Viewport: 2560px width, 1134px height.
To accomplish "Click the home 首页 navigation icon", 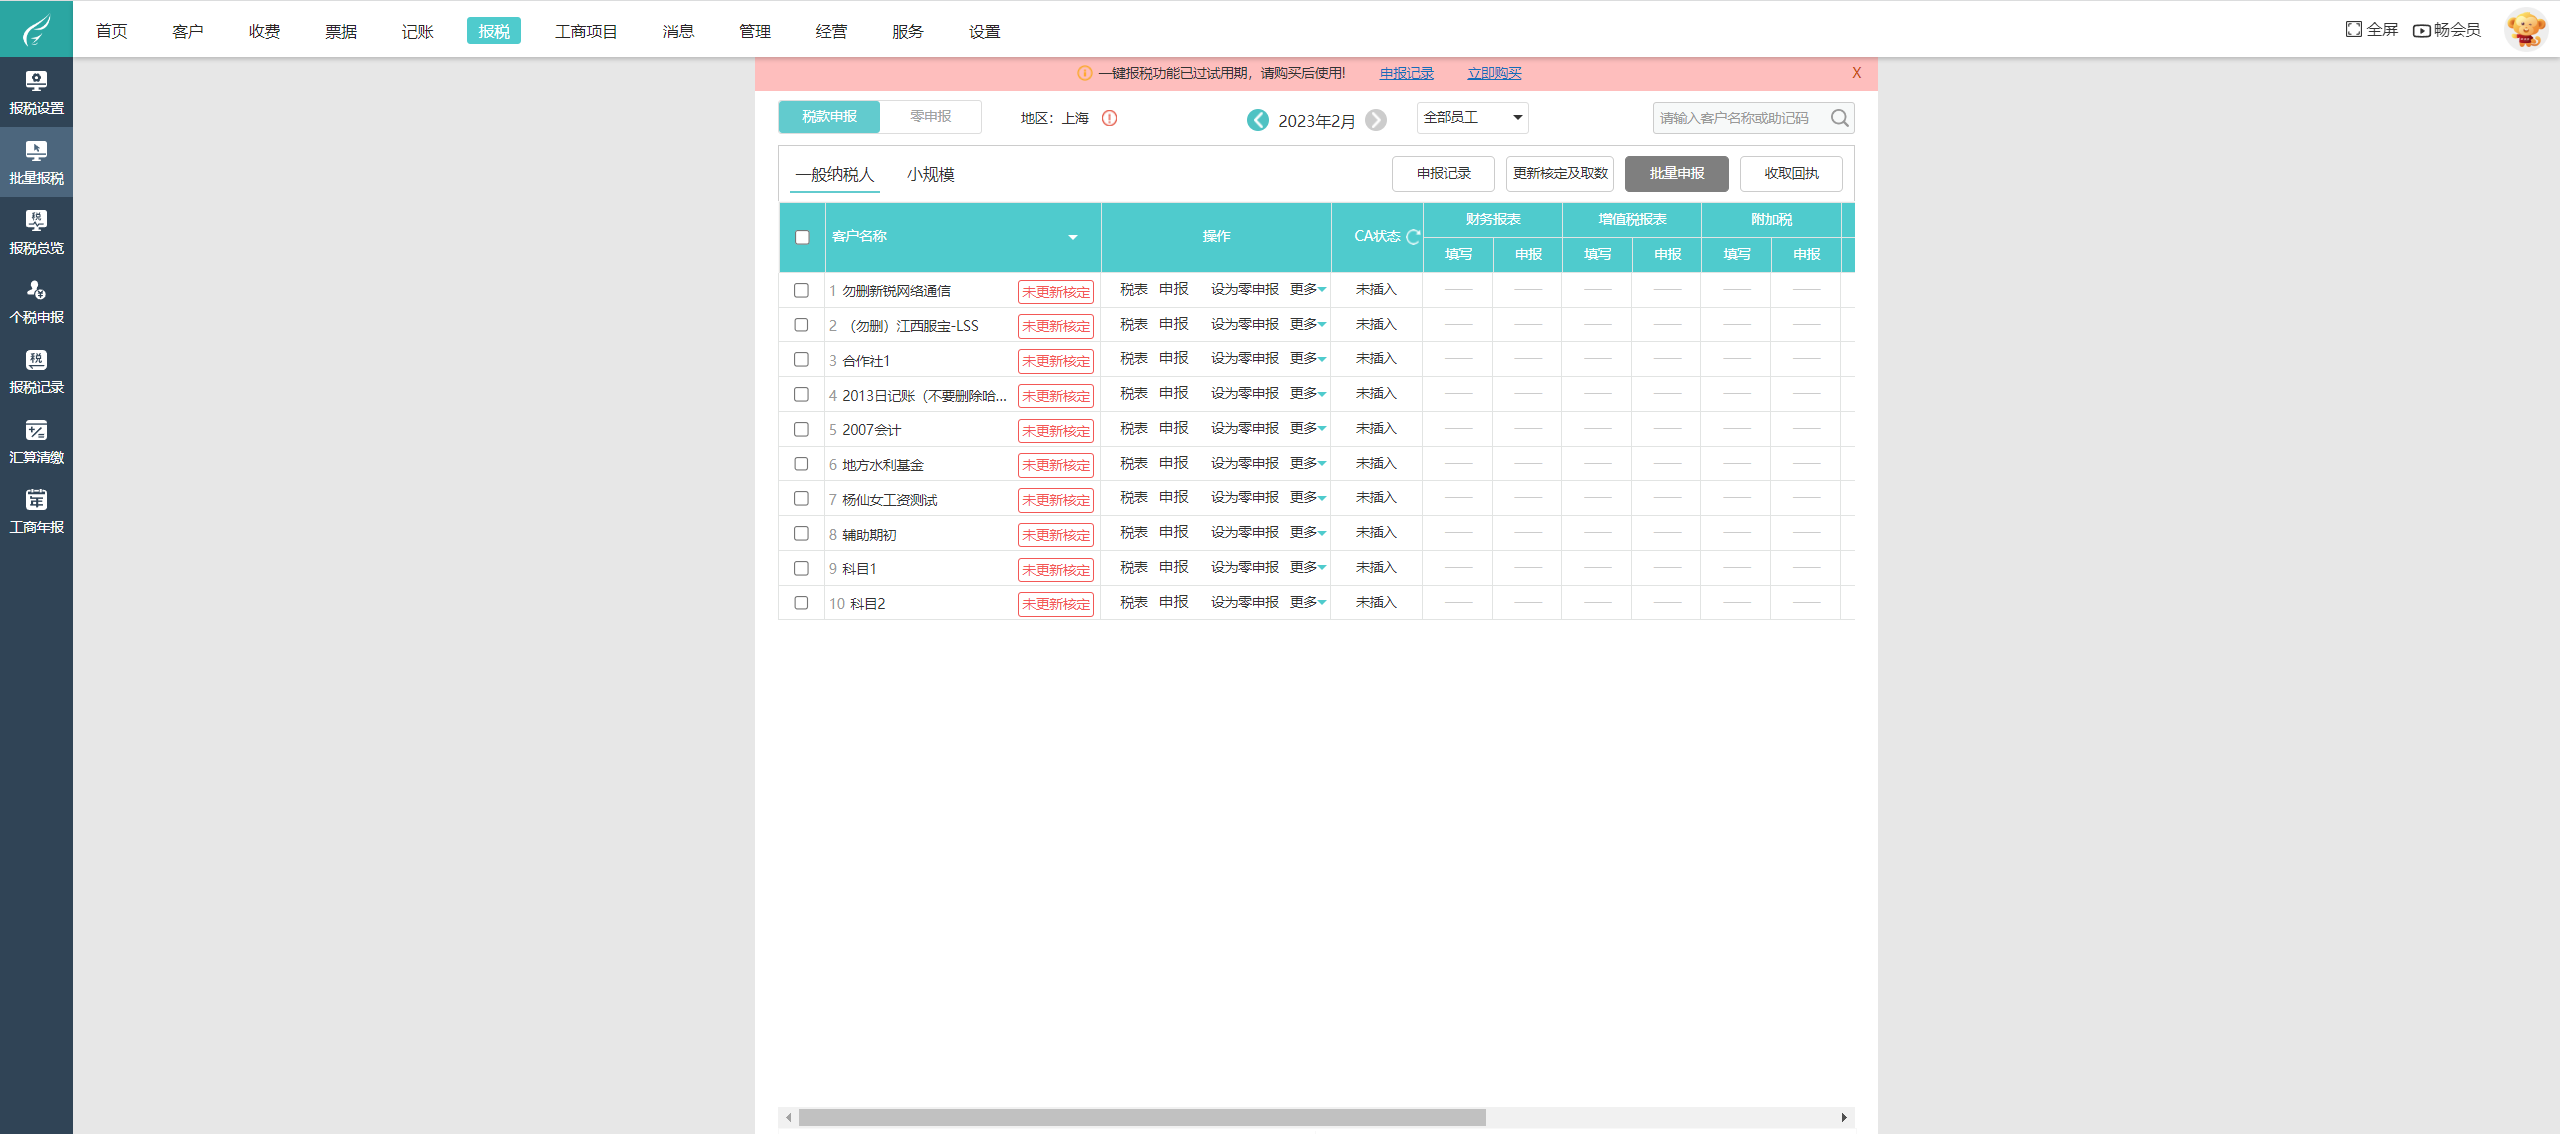I will [114, 29].
